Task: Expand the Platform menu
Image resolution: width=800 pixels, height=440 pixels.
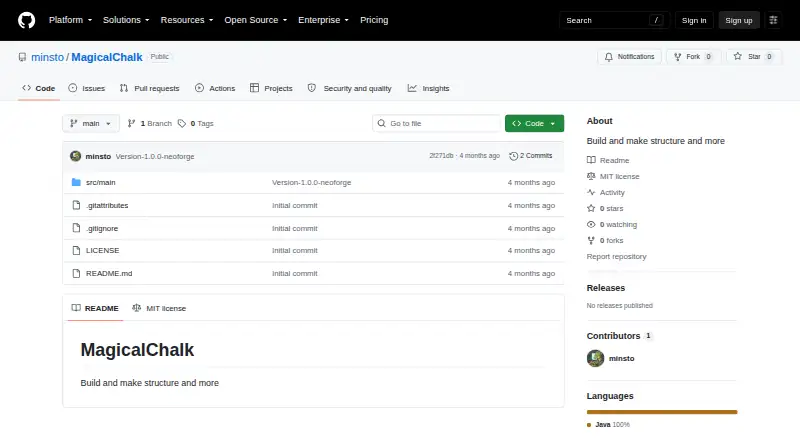Action: pos(70,20)
